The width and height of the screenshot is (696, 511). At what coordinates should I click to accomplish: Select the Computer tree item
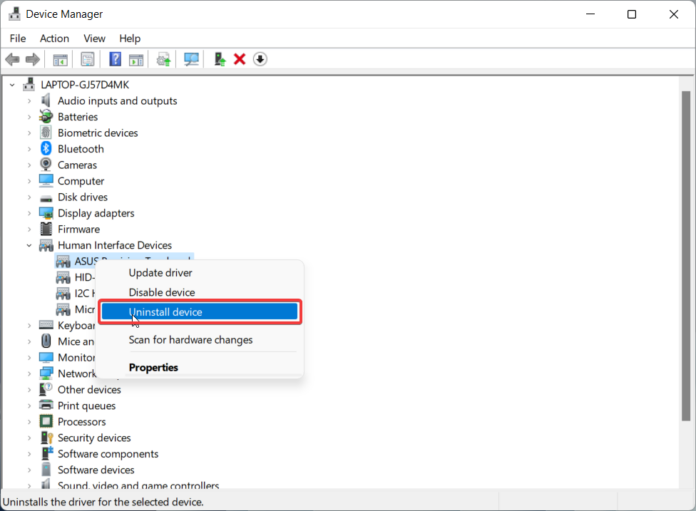(81, 181)
